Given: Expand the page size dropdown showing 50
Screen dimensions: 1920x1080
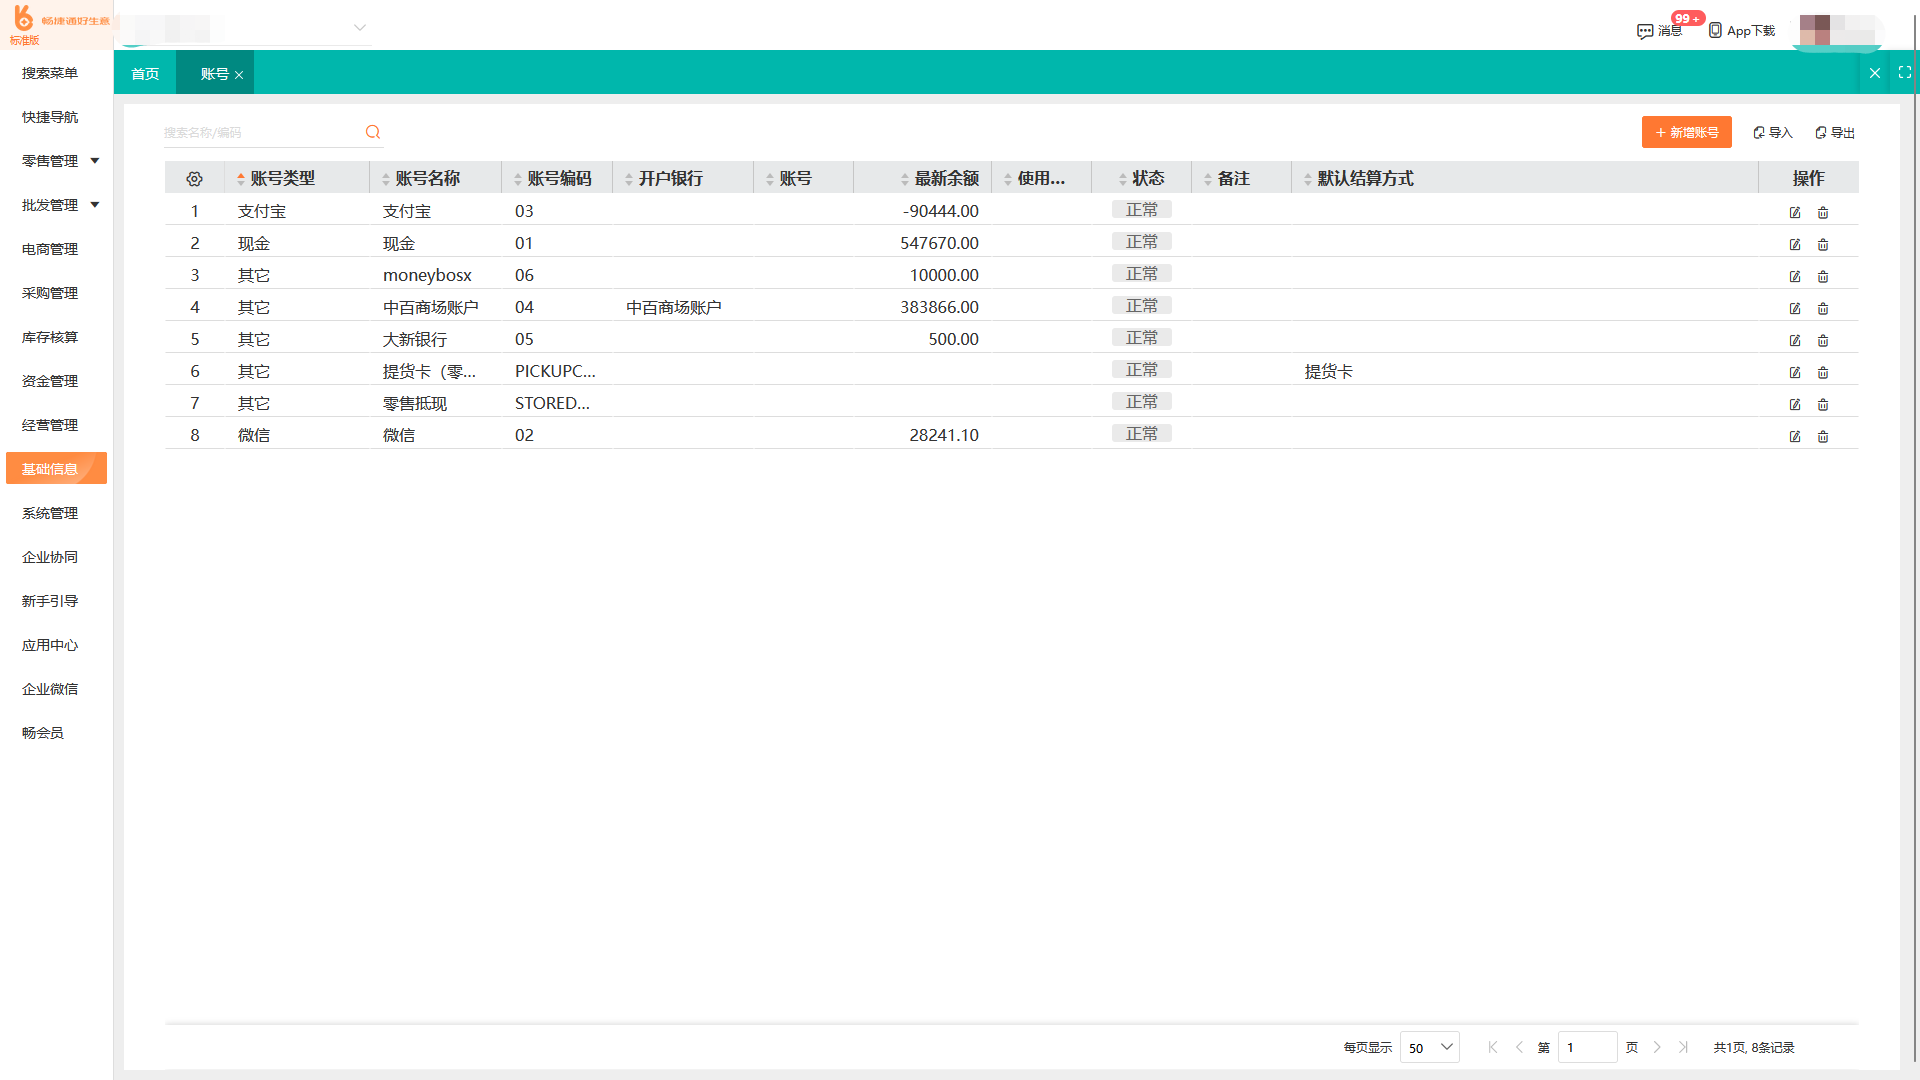Looking at the screenshot, I should coord(1428,1047).
